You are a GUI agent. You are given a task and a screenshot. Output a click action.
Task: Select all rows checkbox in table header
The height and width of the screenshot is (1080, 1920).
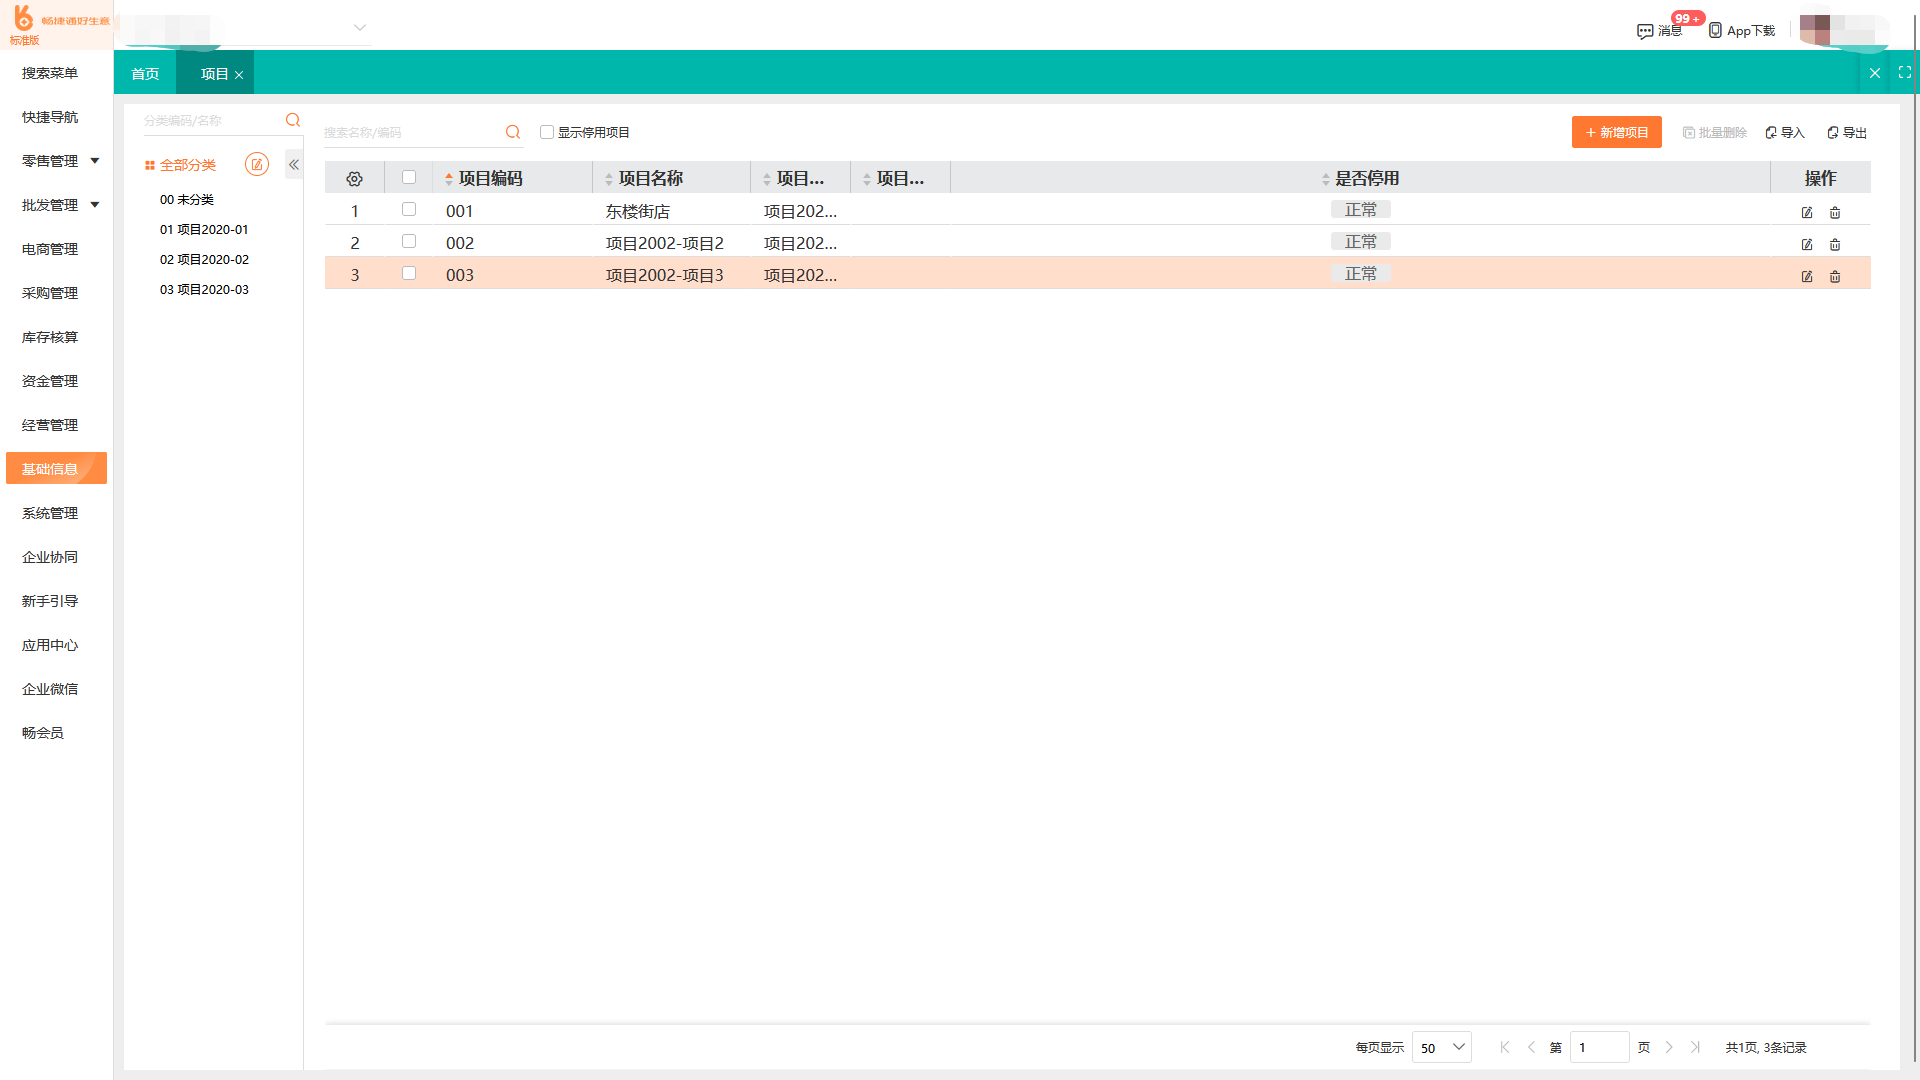(x=409, y=178)
